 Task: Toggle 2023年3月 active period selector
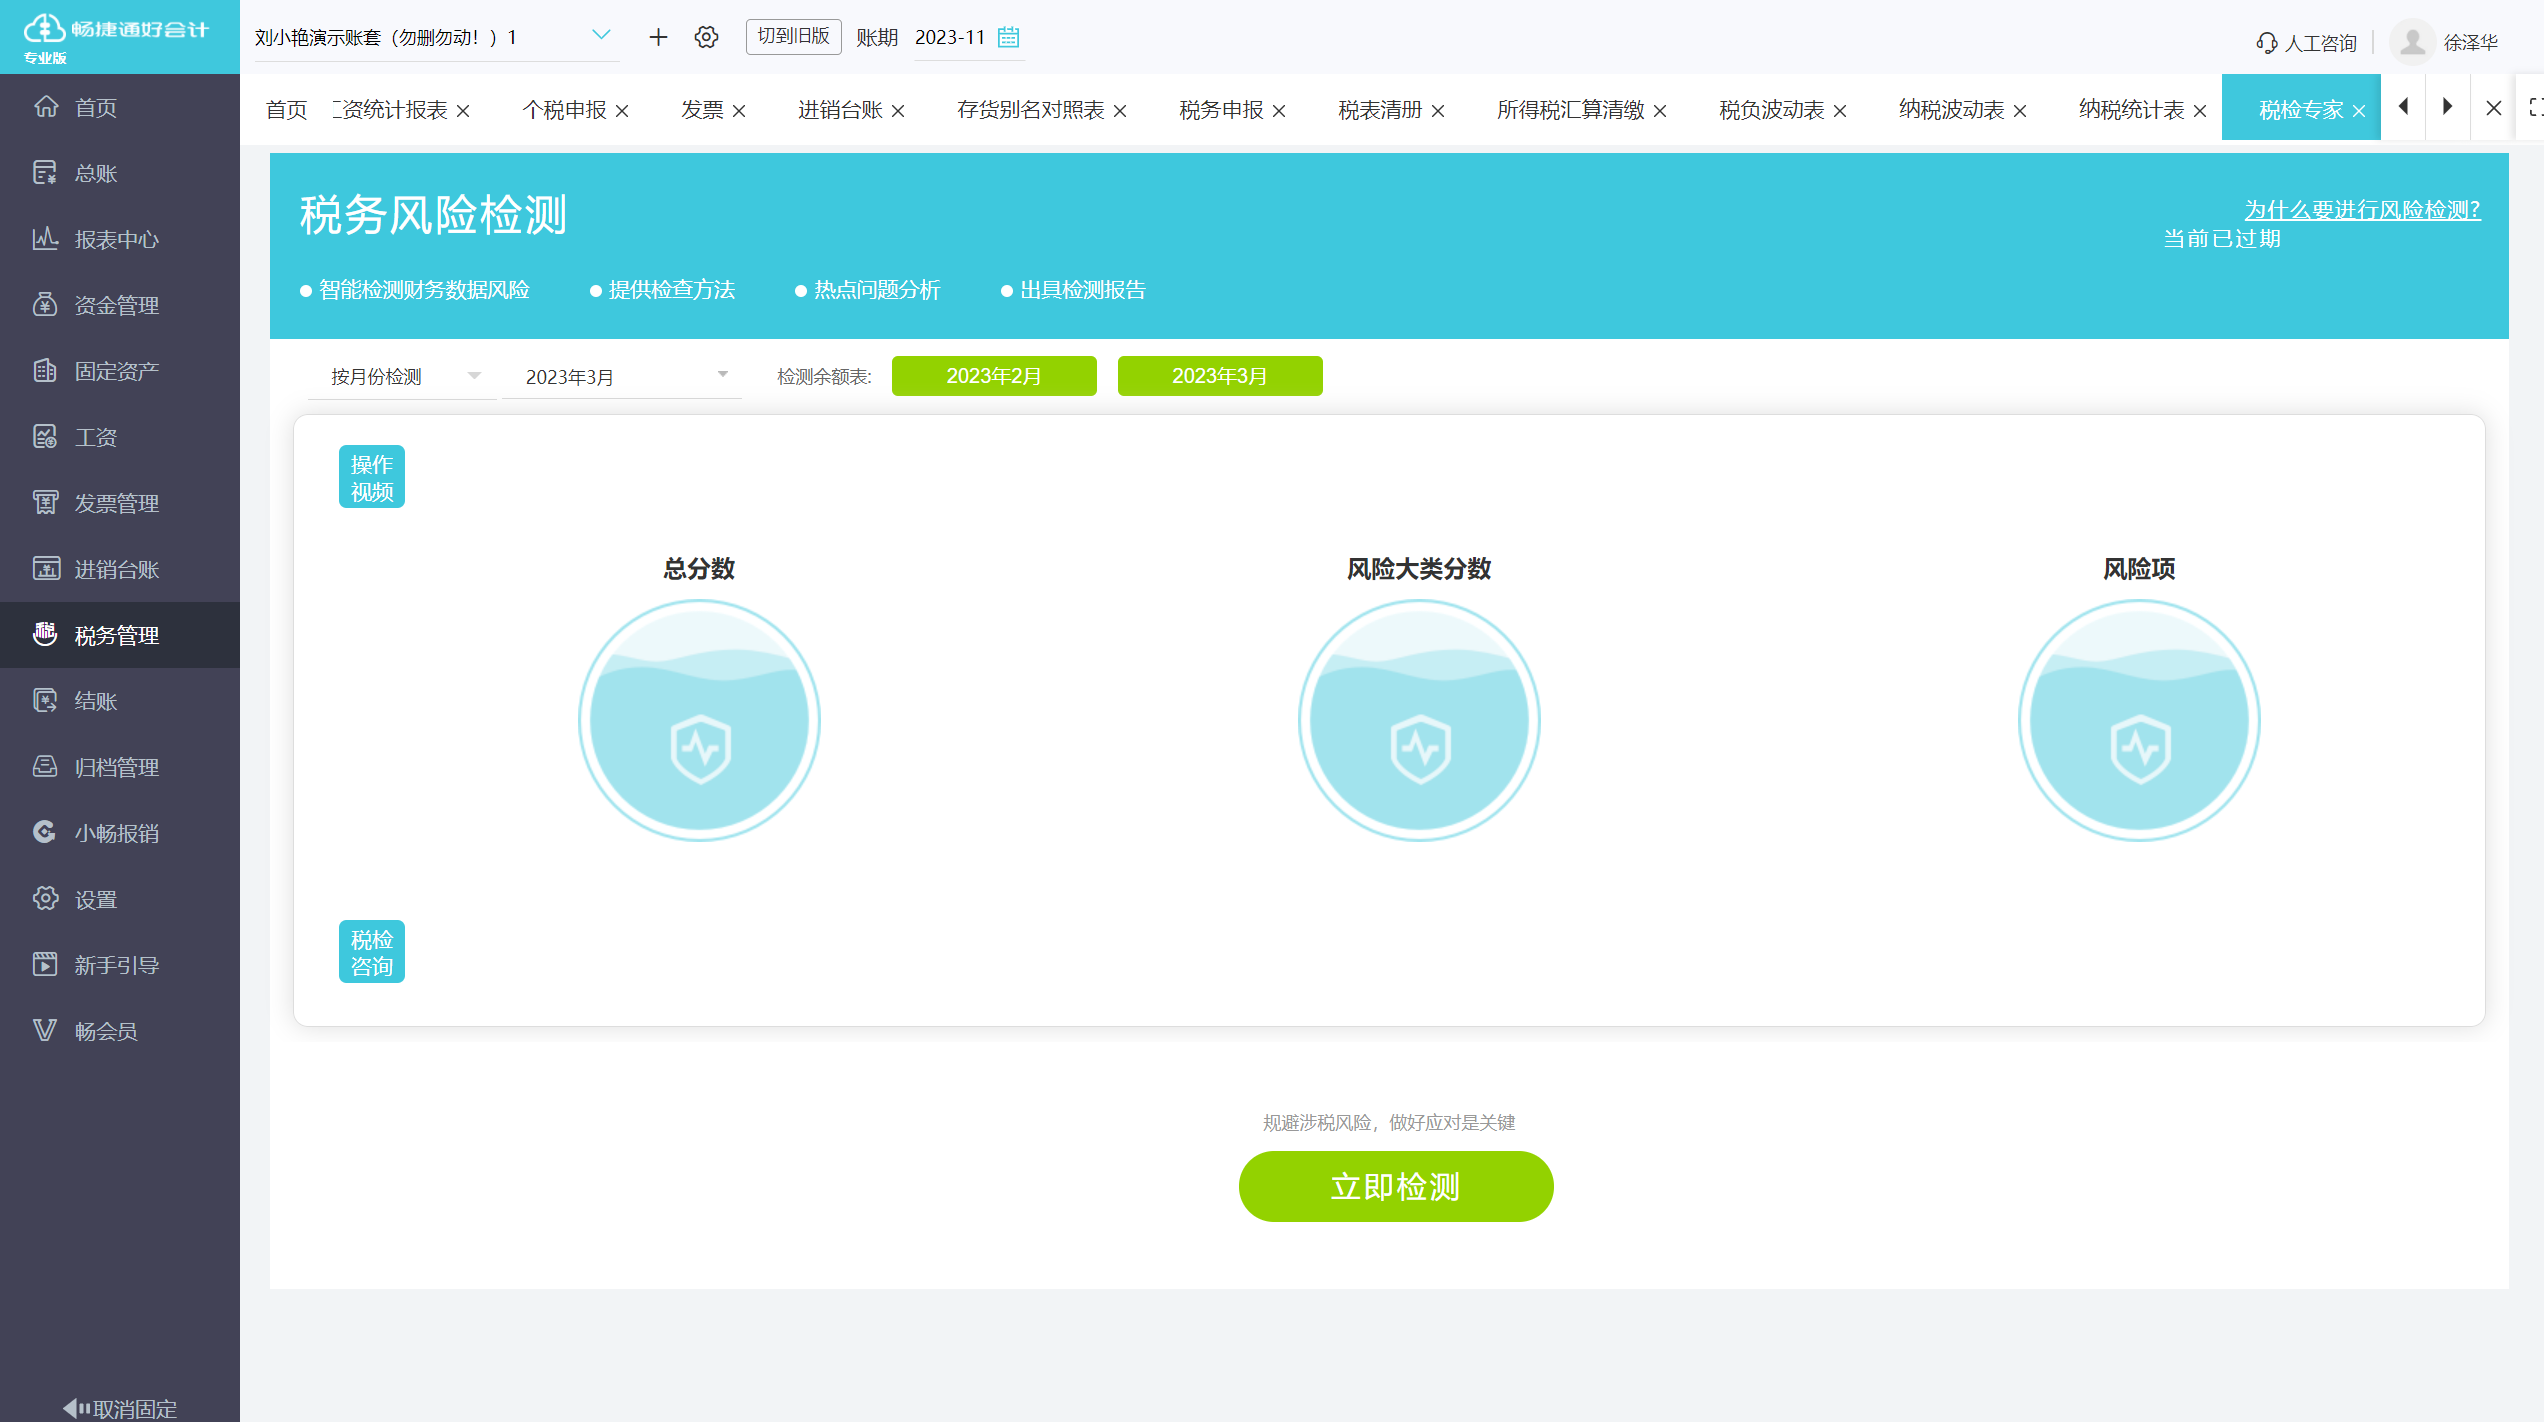click(x=1216, y=376)
